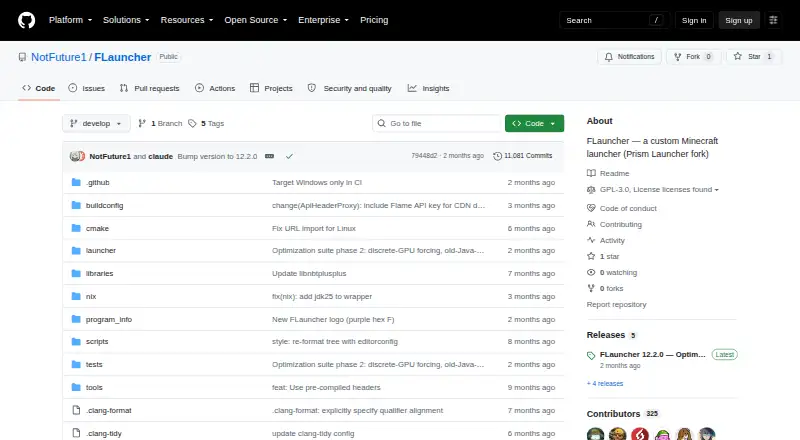Open commit 'Fix URL import for Linux'
The image size is (800, 440).
tap(314, 228)
